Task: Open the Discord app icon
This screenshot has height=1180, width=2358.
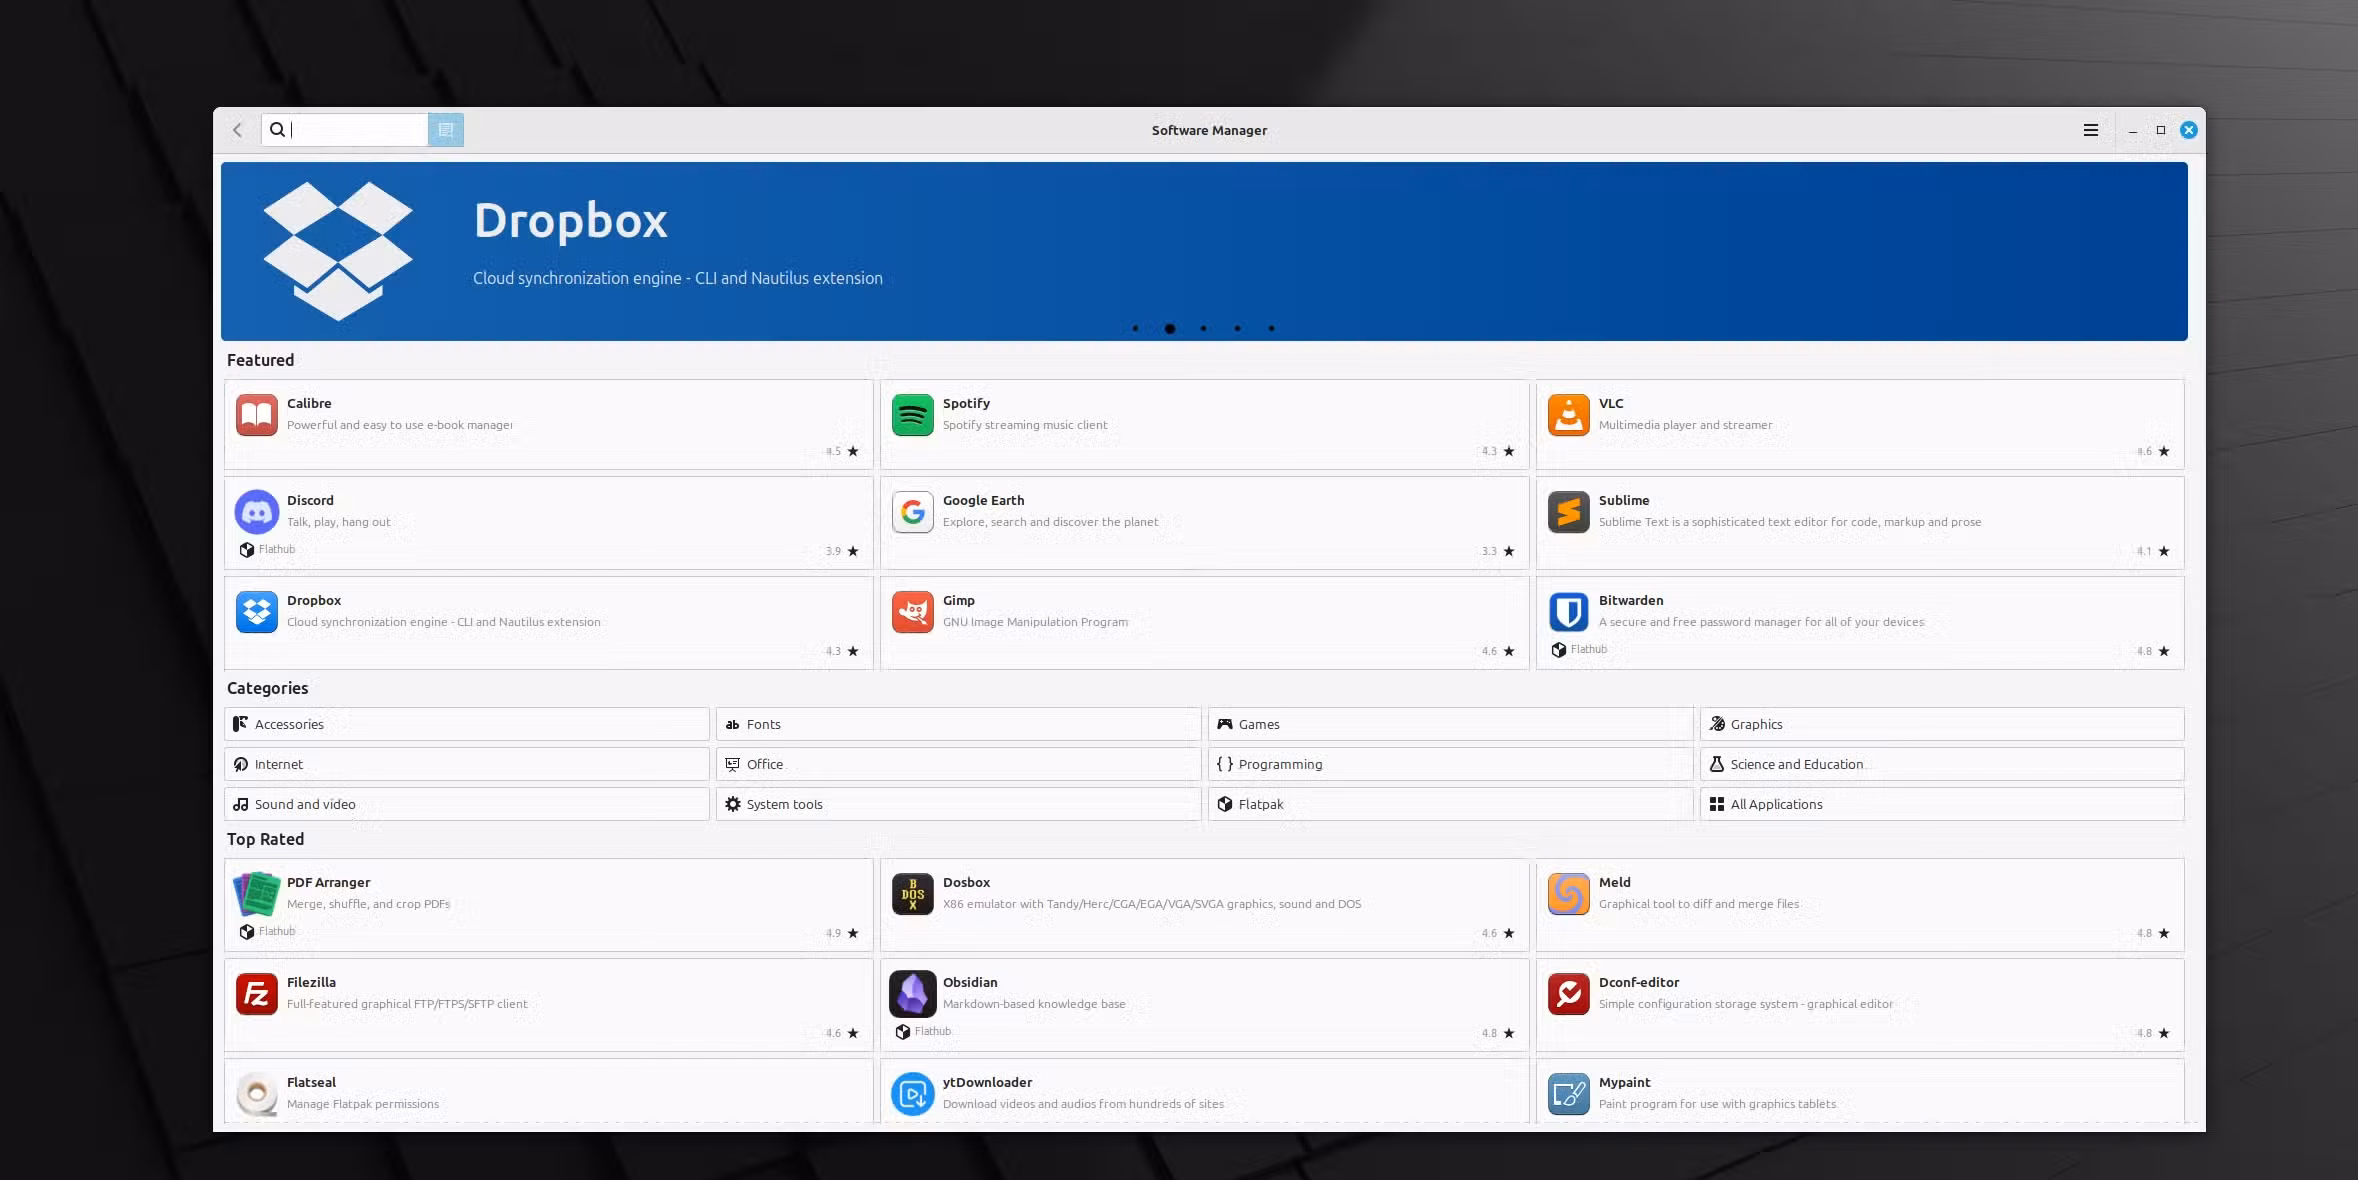Action: pyautogui.click(x=257, y=511)
